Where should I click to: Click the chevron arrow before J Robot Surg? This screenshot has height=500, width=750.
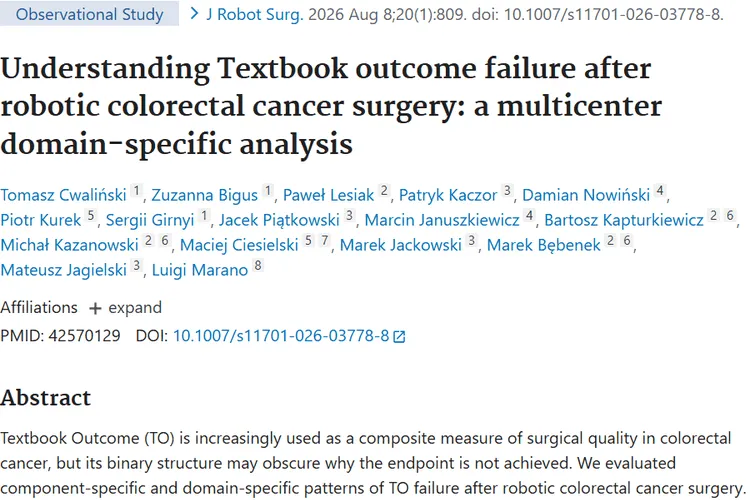(194, 14)
